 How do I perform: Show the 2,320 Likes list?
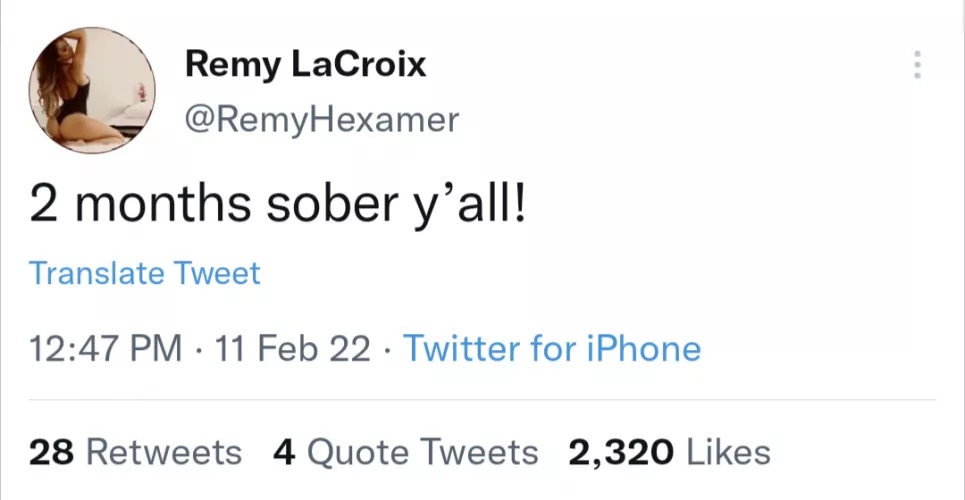click(x=669, y=452)
